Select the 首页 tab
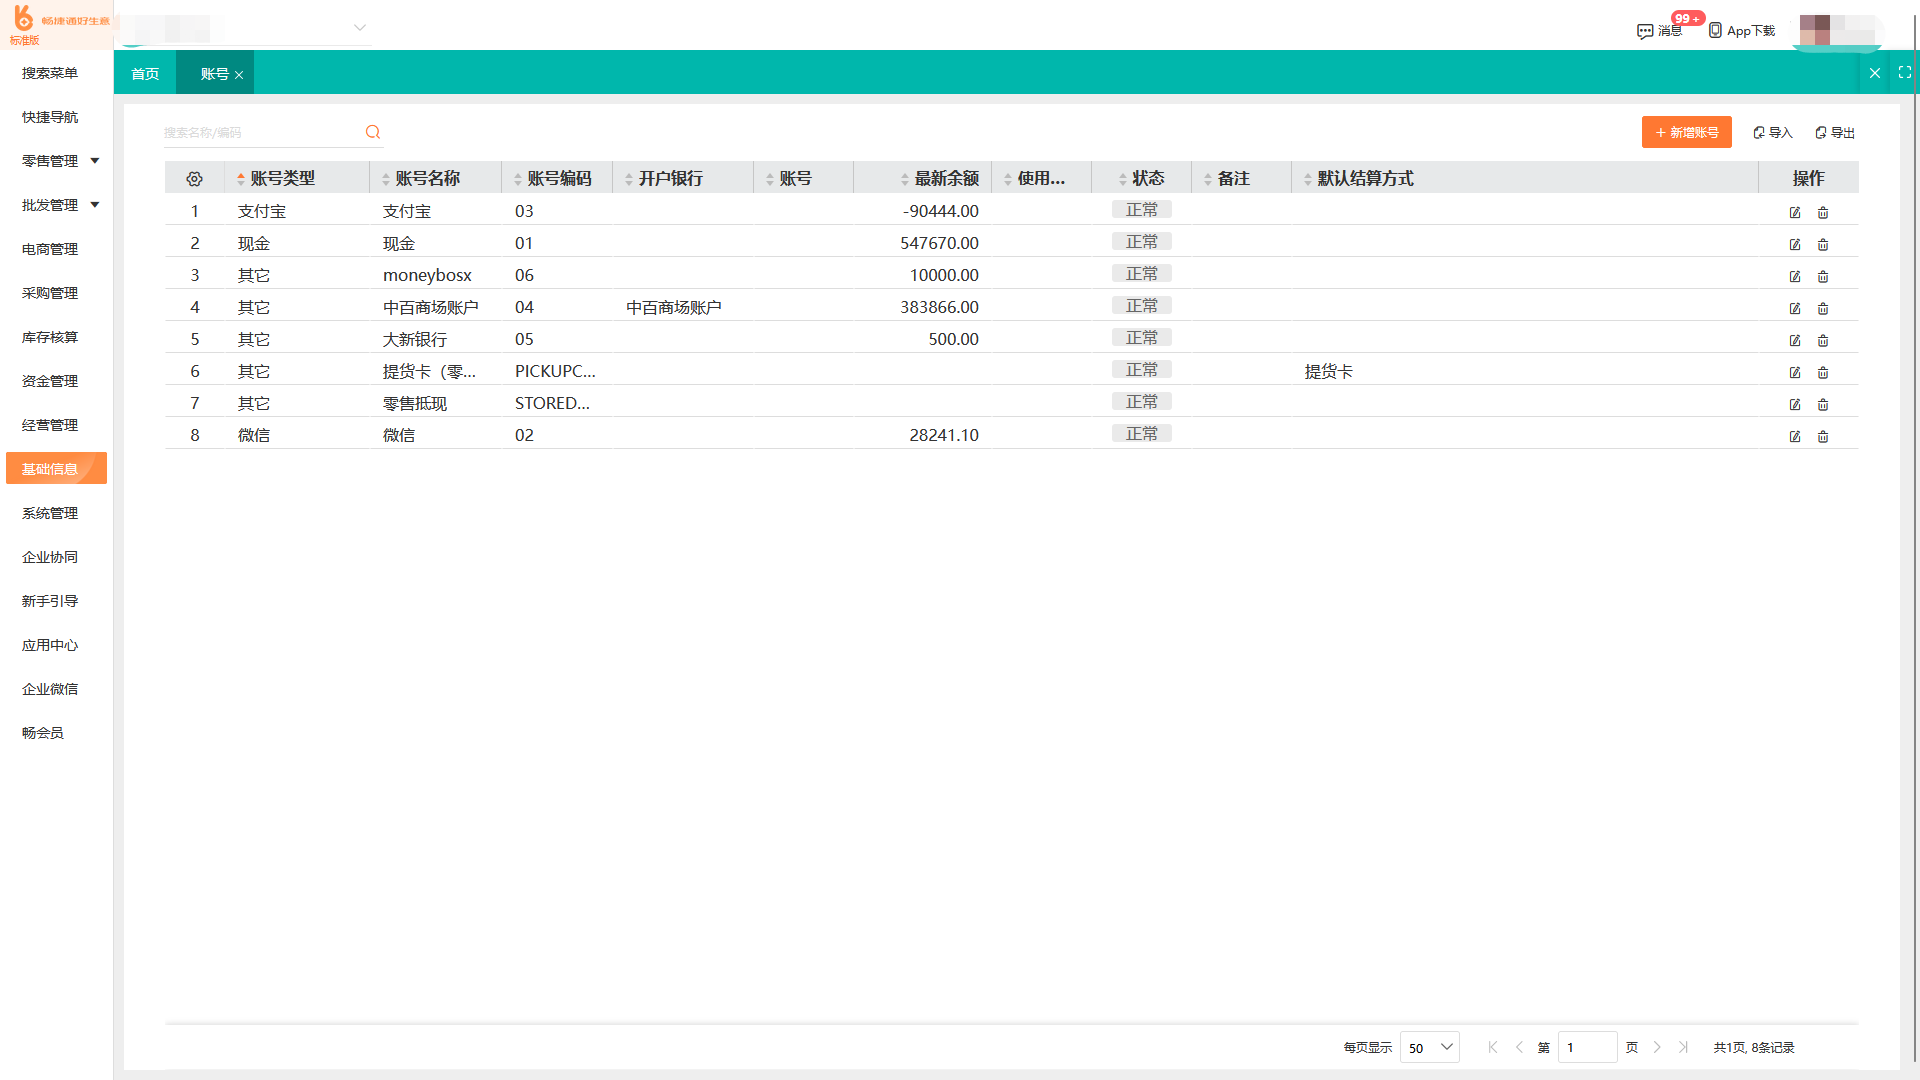Screen dimensions: 1920x1080 145,73
